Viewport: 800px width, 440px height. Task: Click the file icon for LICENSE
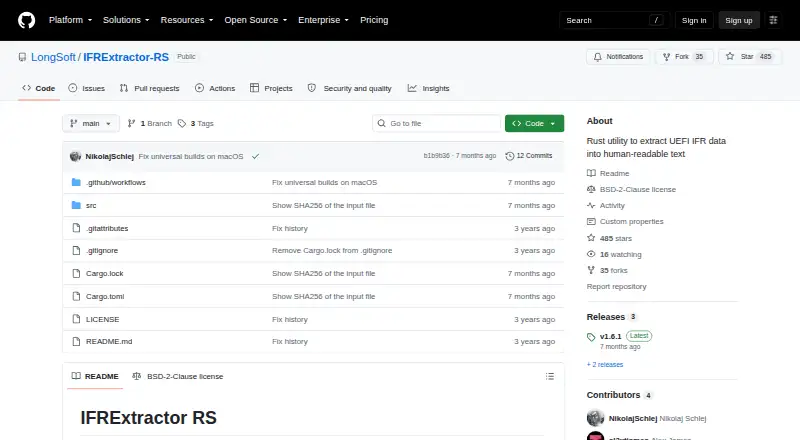coord(76,320)
